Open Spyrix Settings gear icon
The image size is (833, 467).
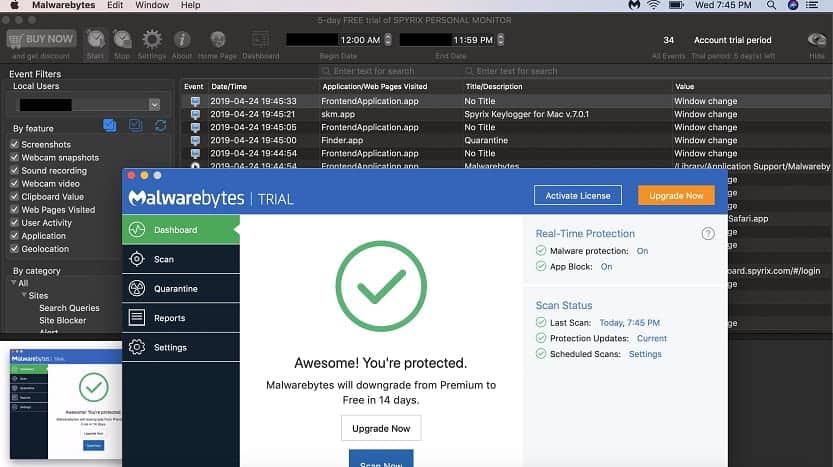152,40
